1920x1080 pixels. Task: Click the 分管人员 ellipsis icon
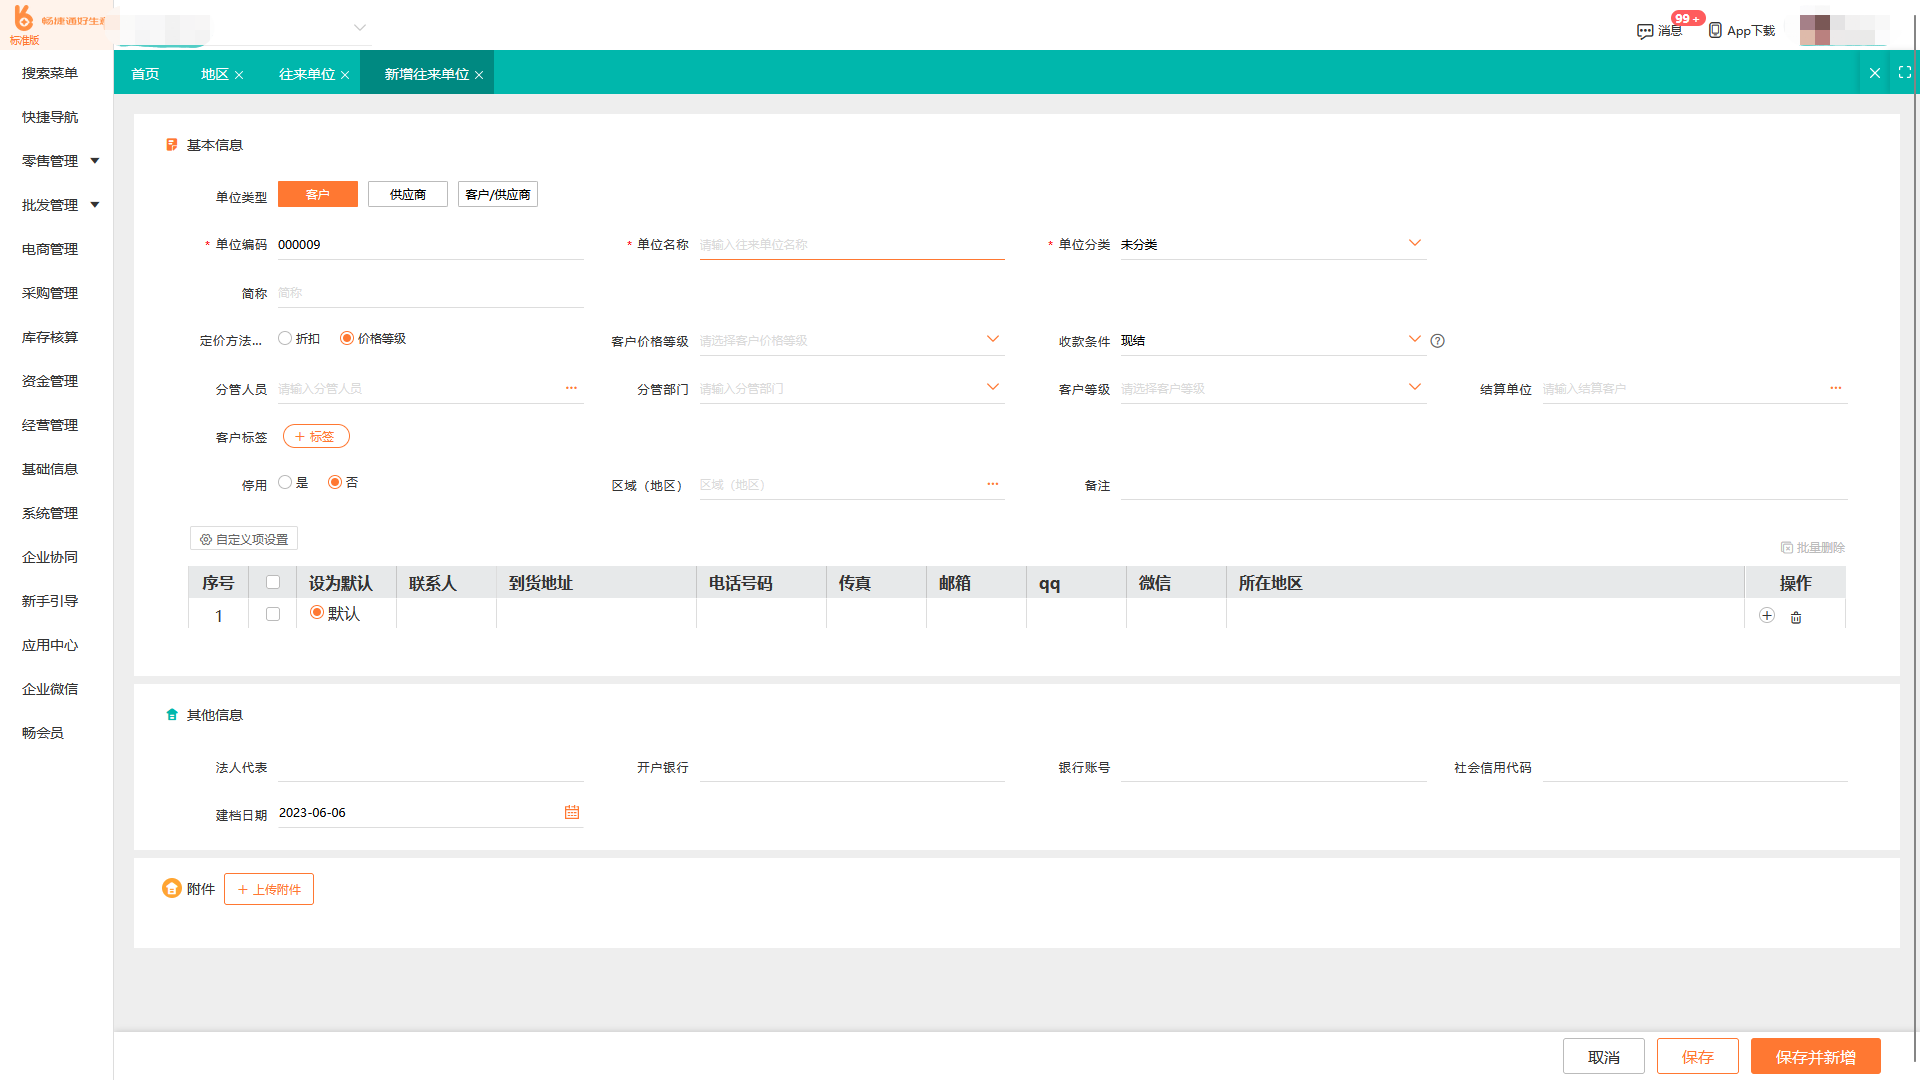tap(571, 388)
